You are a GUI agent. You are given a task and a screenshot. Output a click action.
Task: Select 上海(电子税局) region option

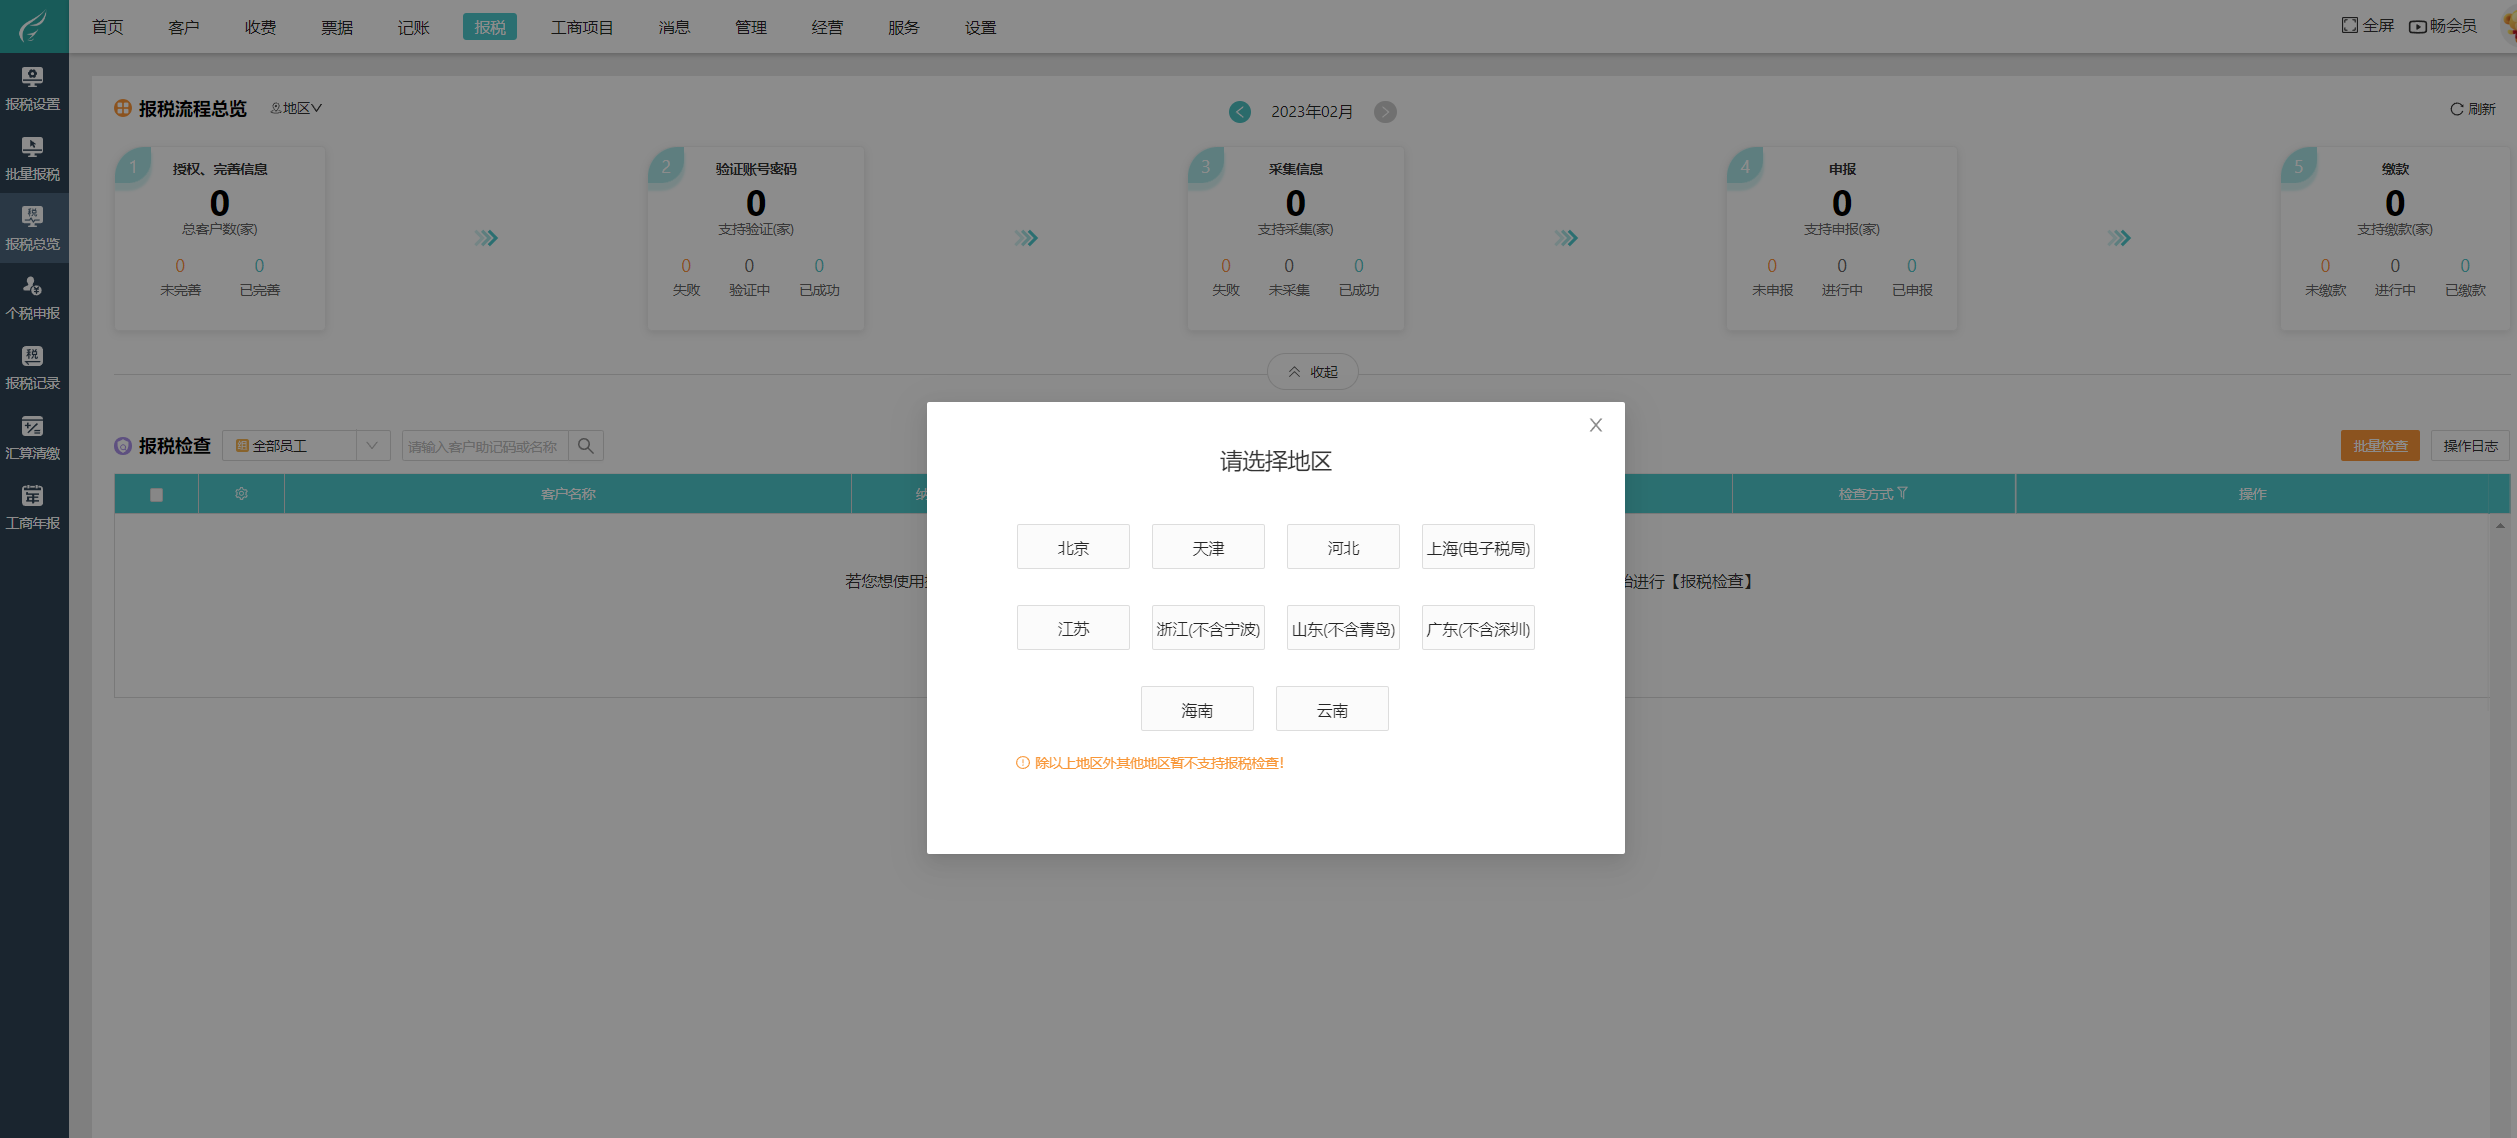[x=1477, y=547]
